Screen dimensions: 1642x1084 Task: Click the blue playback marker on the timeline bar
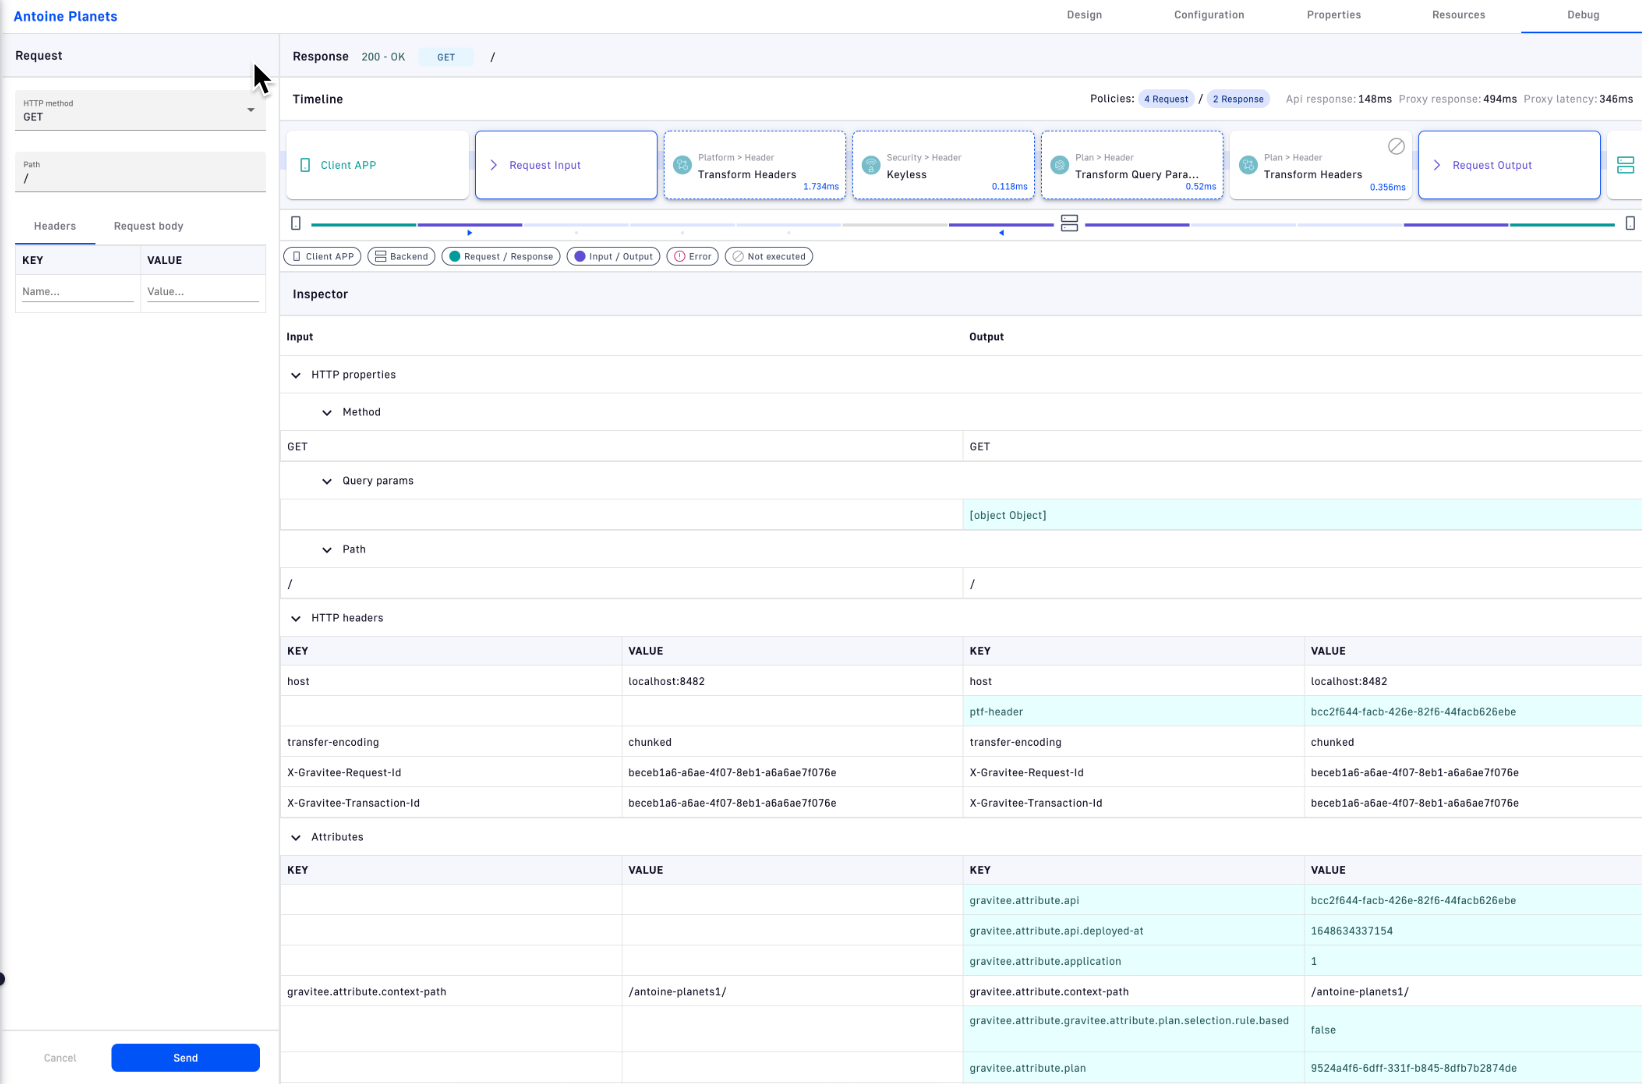(x=469, y=231)
